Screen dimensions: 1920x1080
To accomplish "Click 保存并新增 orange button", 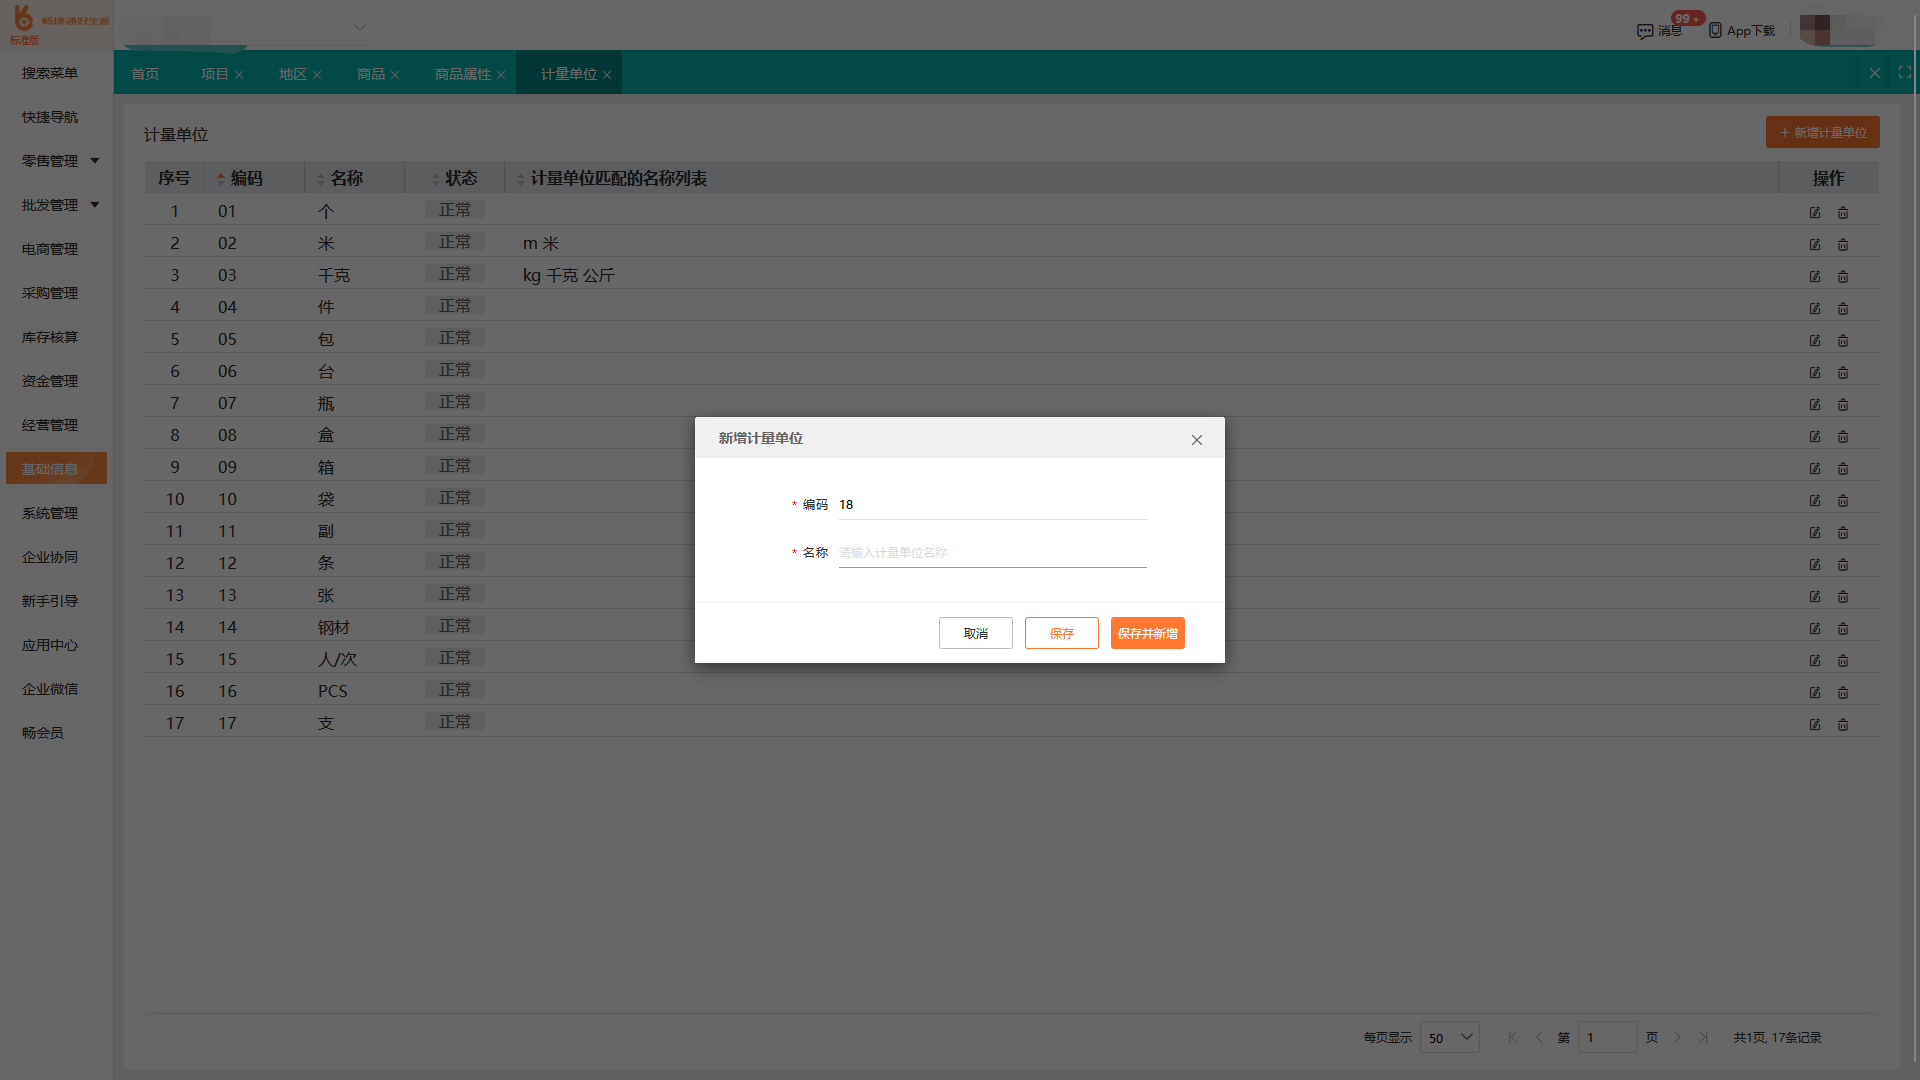I will tap(1147, 633).
